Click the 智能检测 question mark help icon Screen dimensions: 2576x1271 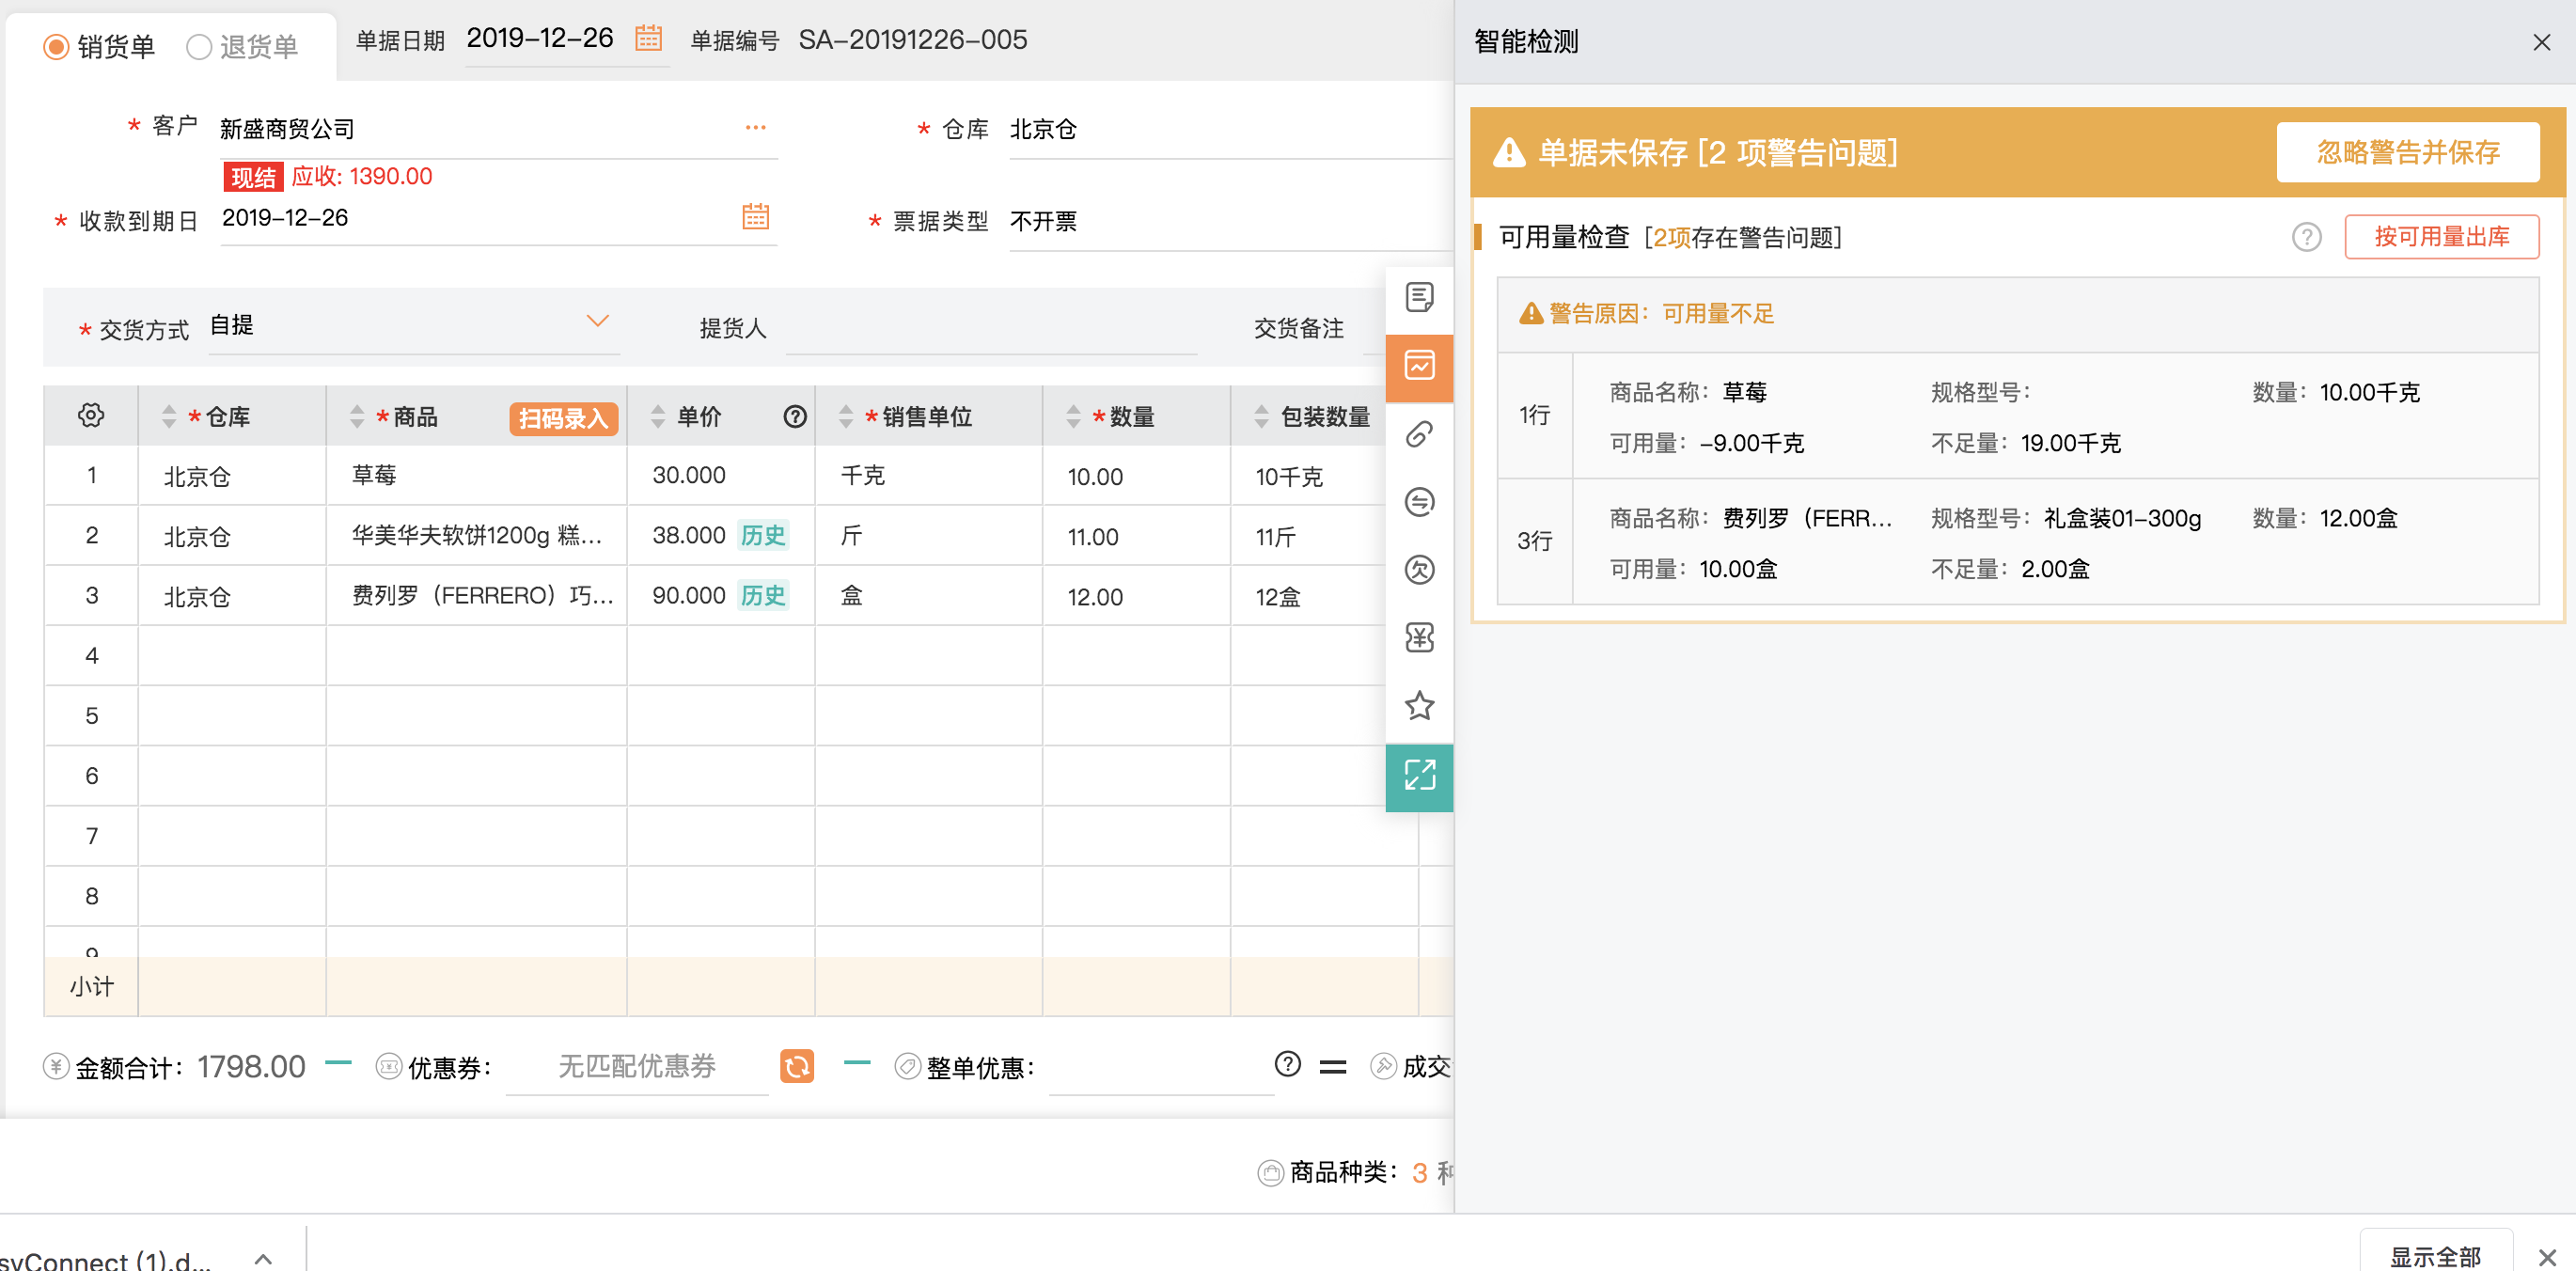2306,237
